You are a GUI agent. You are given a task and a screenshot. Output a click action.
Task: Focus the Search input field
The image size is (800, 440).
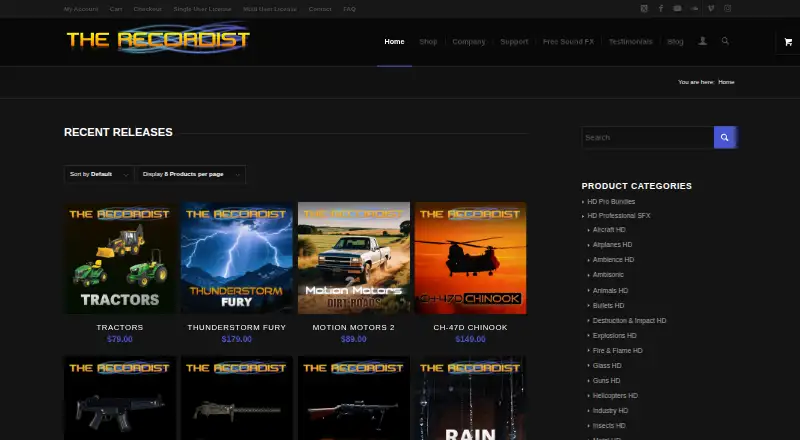click(647, 137)
